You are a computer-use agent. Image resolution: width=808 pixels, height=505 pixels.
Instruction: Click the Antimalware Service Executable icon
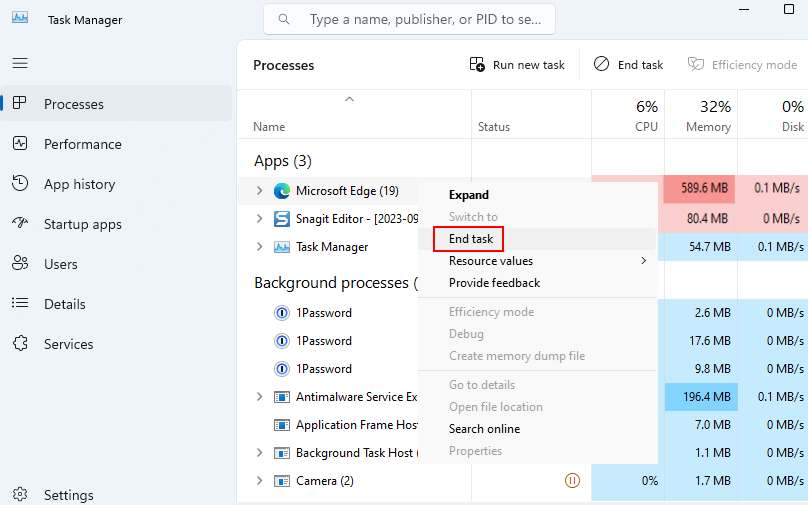(282, 397)
